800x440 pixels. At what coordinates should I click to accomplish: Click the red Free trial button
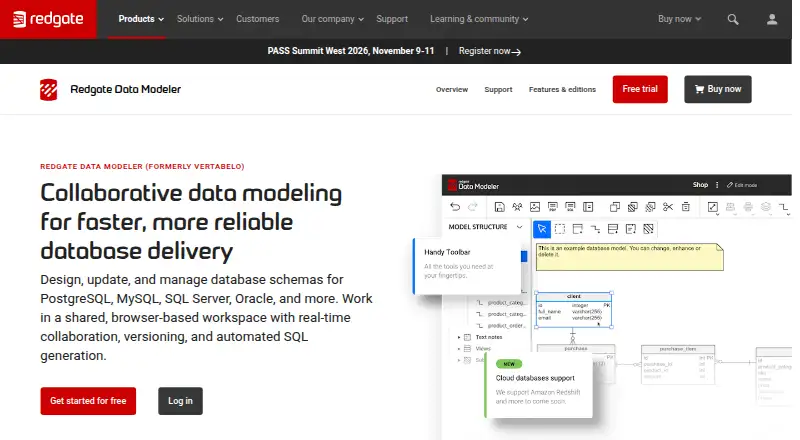tap(640, 89)
